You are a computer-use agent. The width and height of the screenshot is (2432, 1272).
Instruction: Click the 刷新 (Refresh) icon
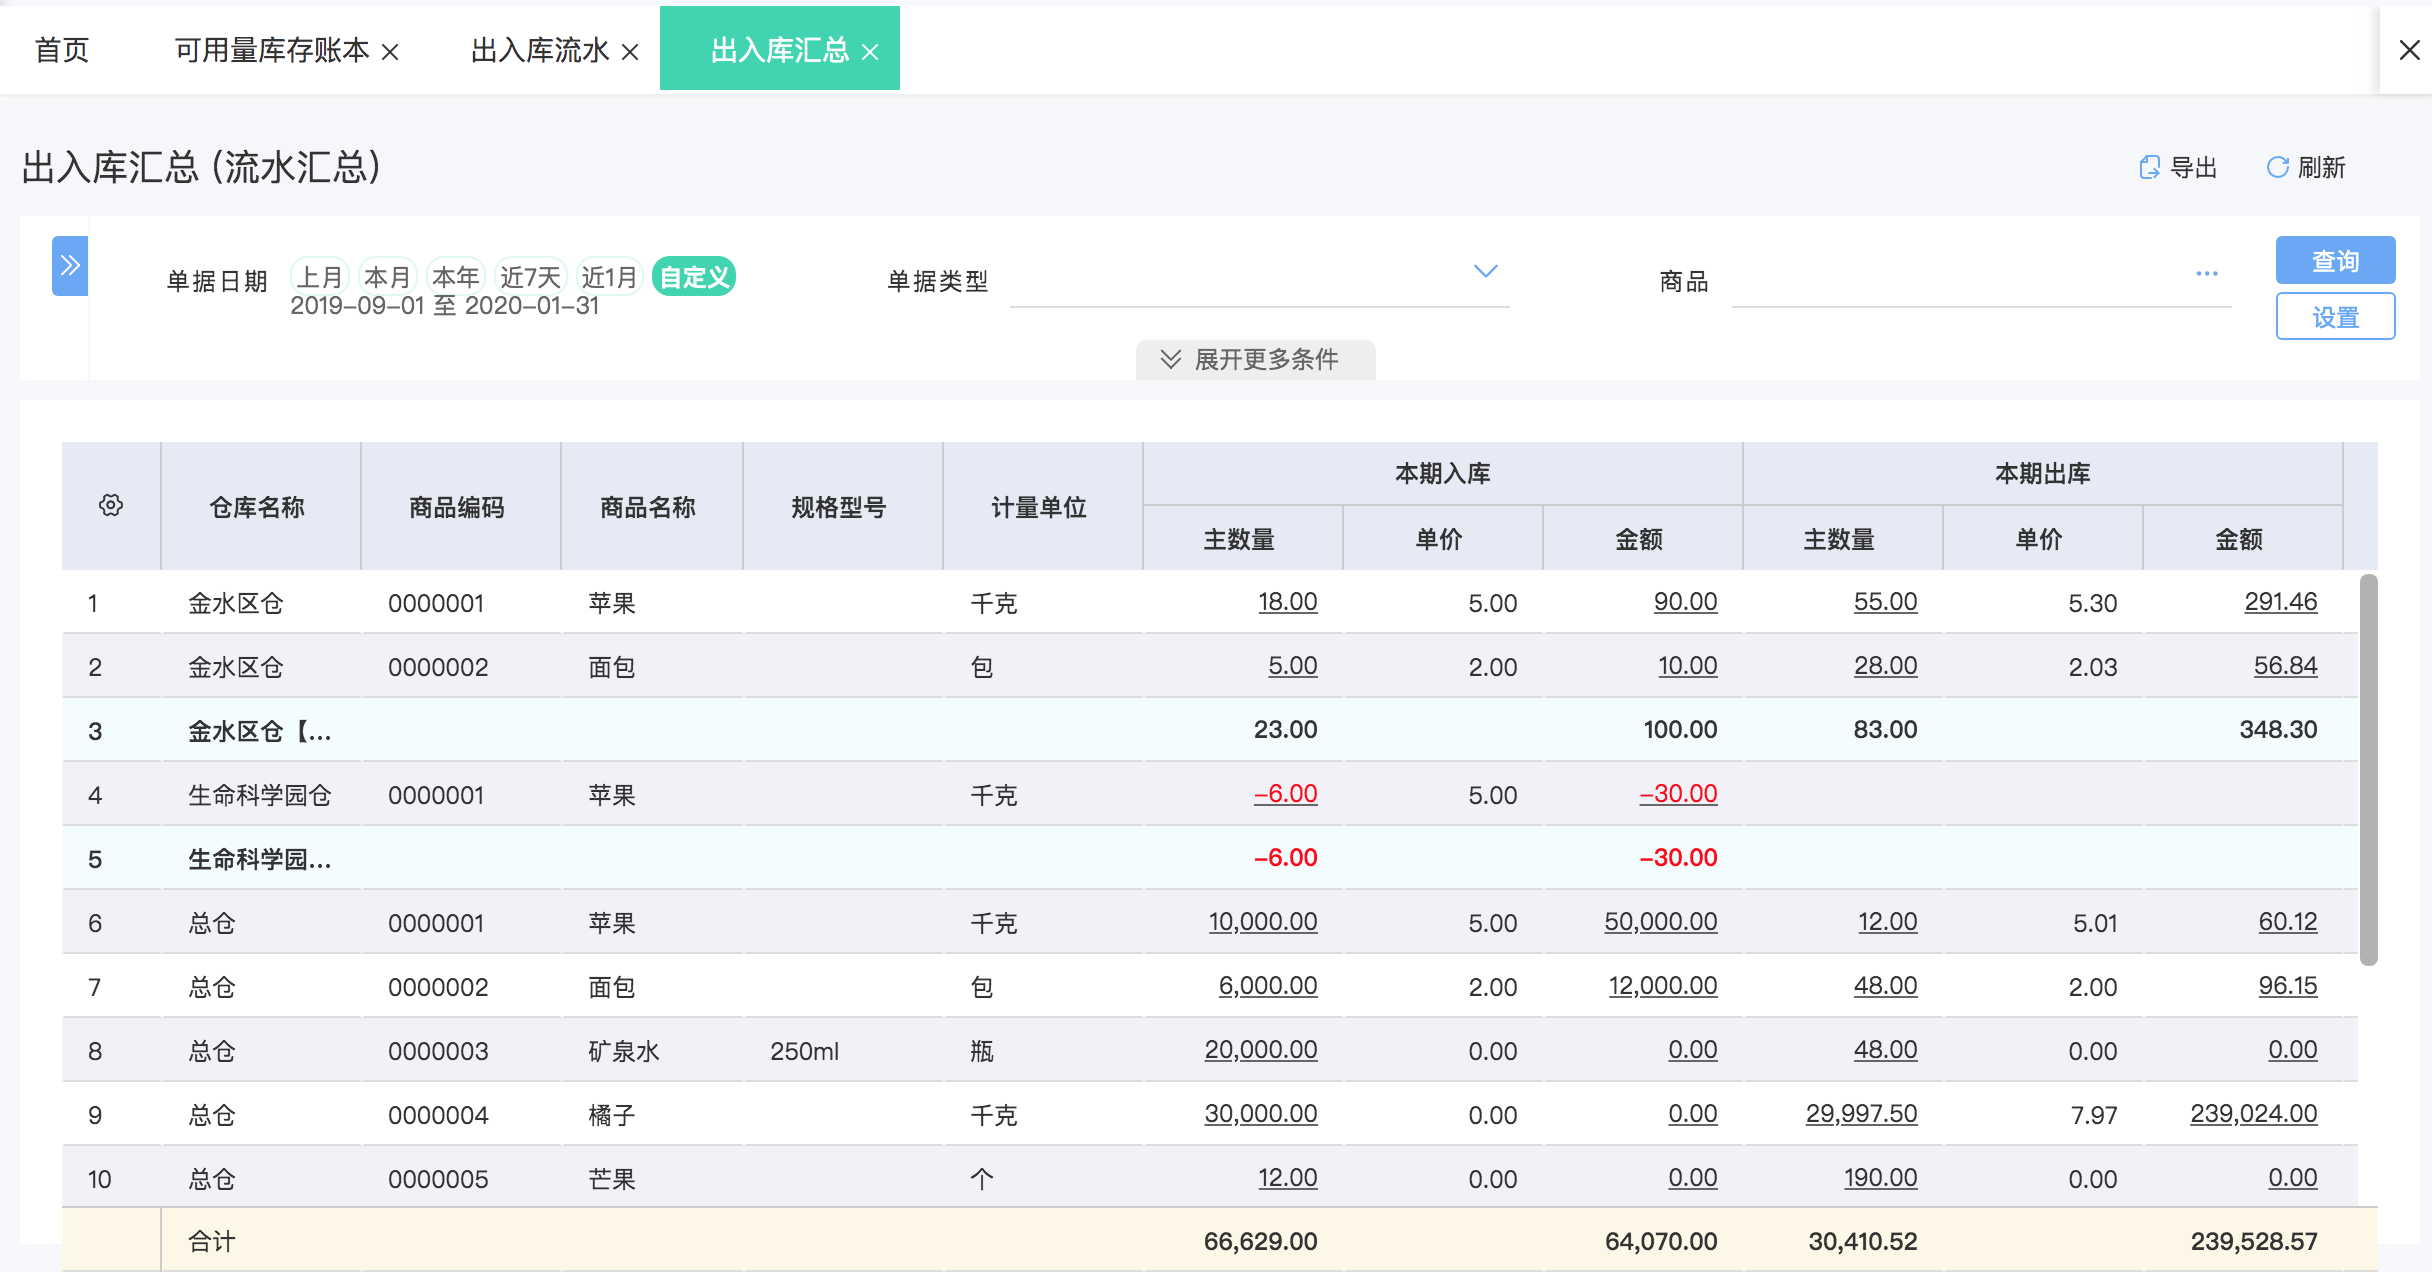[x=2279, y=167]
